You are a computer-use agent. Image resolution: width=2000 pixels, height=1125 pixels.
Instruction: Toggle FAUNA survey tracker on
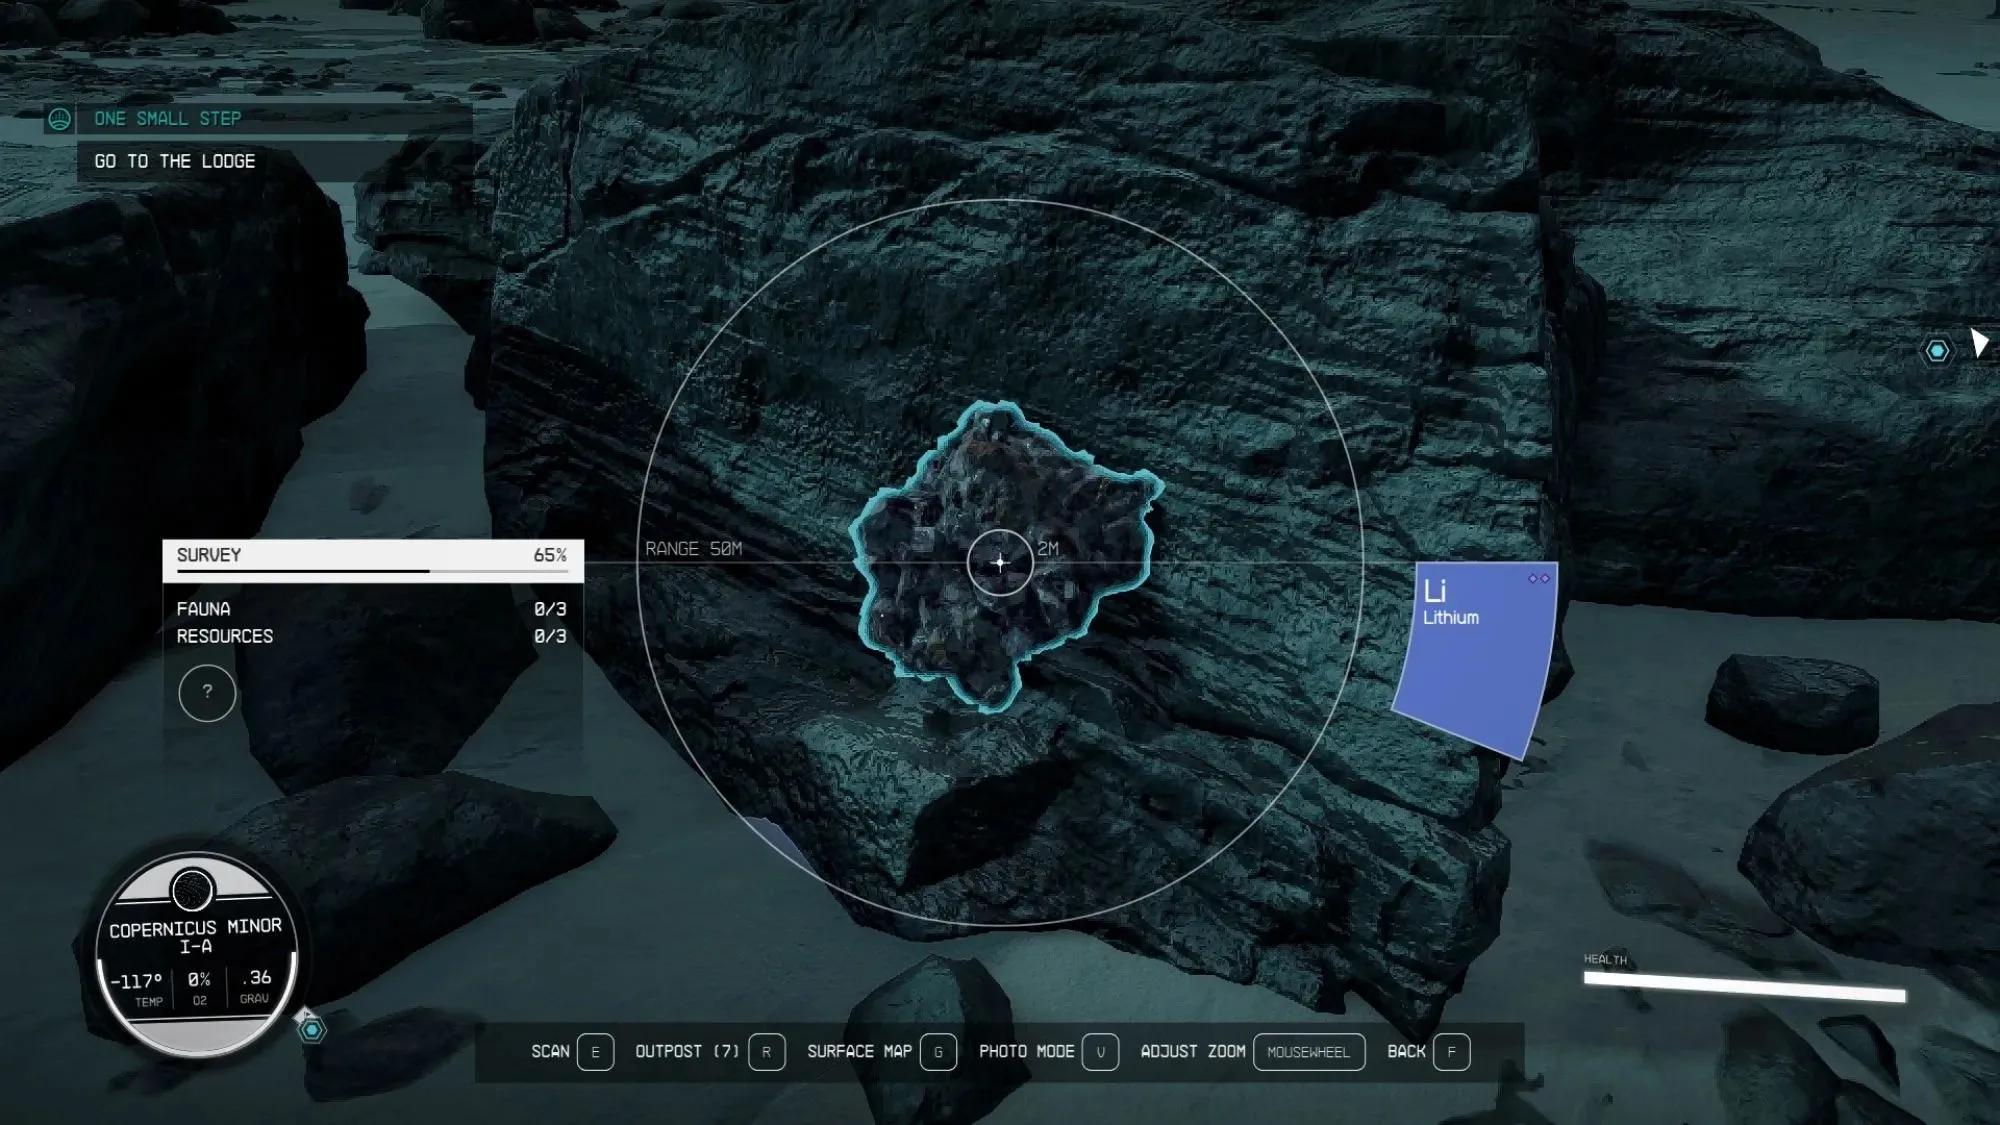[203, 606]
